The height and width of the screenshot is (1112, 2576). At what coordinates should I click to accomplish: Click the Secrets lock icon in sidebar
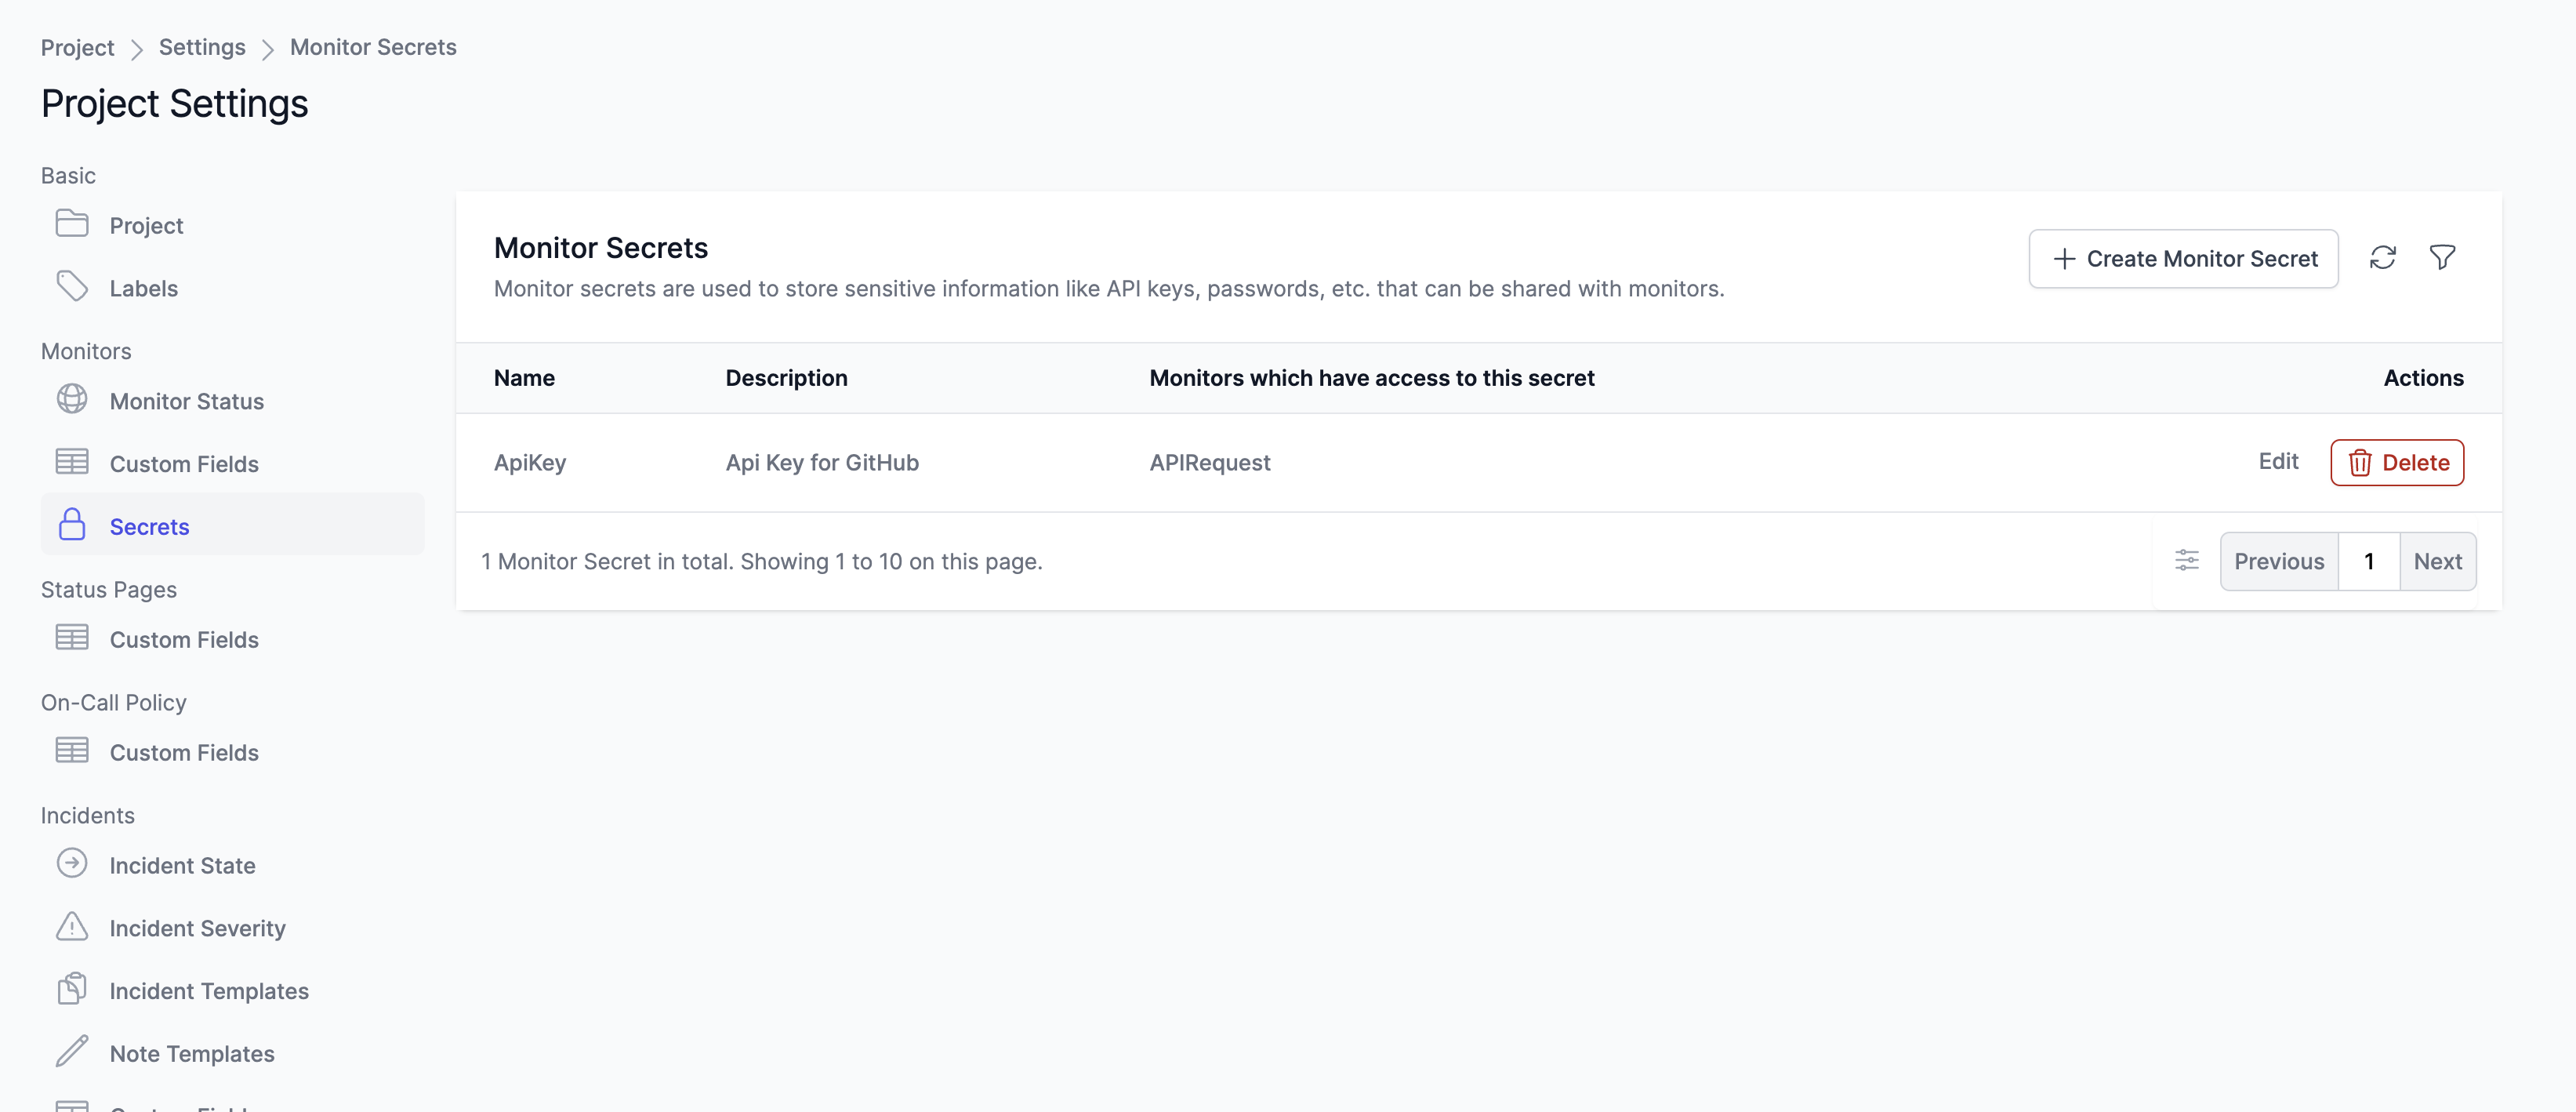point(72,525)
